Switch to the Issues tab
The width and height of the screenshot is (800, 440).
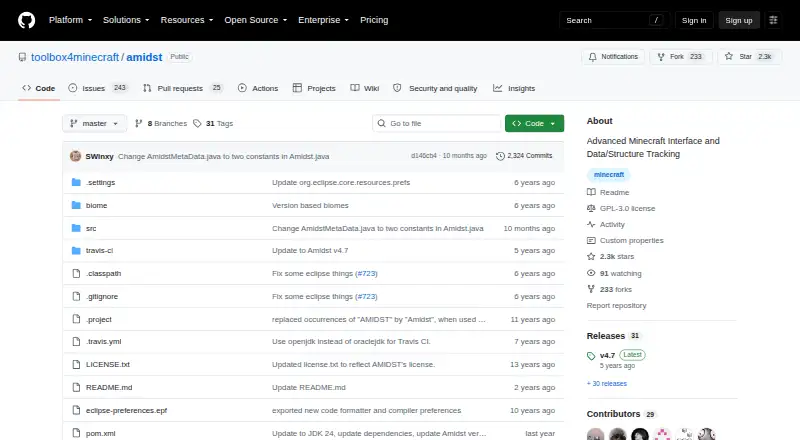97,88
